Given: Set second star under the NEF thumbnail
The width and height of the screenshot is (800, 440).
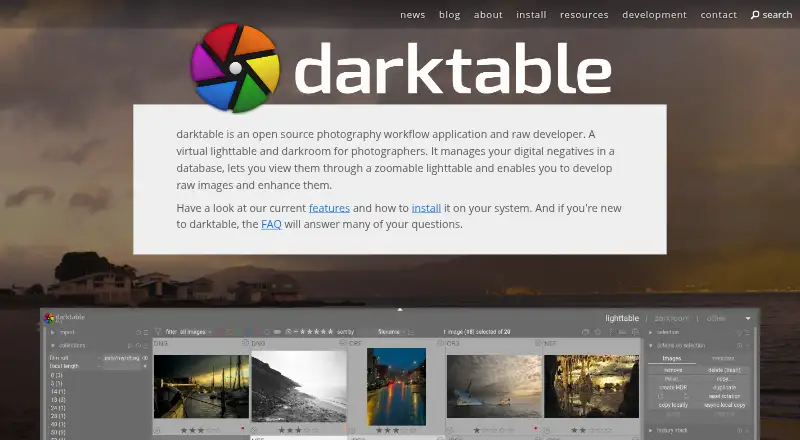Looking at the screenshot, I should point(583,430).
